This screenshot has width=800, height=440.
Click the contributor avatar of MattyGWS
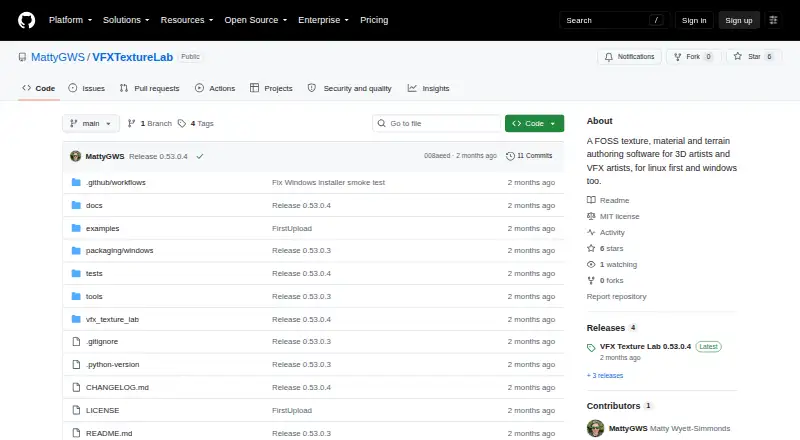[x=595, y=428]
